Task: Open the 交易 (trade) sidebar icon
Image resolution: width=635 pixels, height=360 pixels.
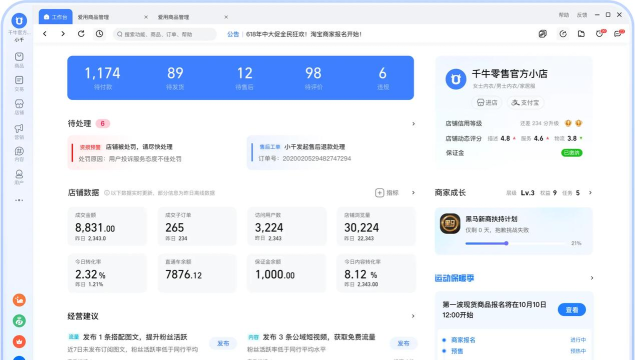Action: click(x=19, y=80)
